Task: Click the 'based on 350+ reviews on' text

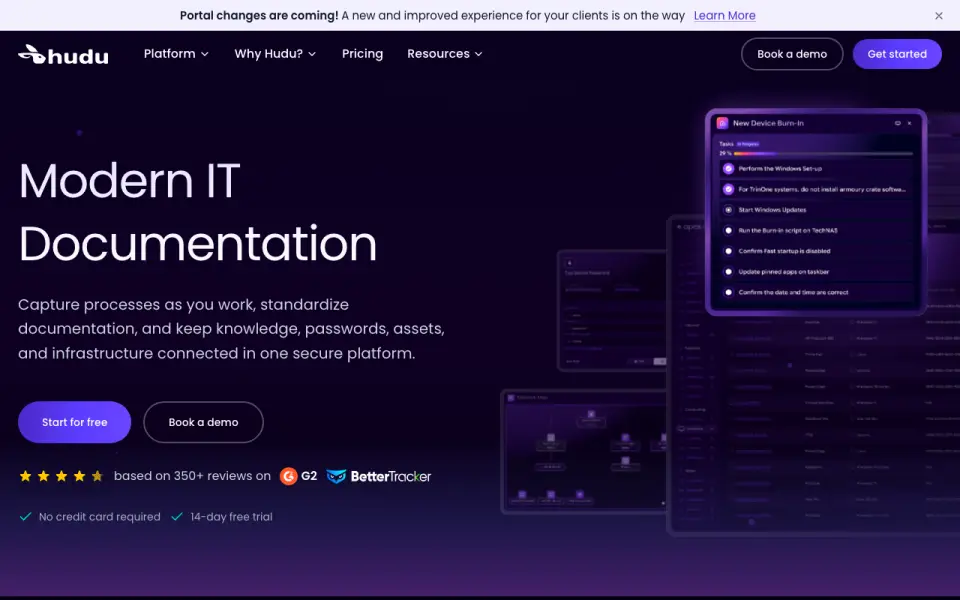Action: 192,476
